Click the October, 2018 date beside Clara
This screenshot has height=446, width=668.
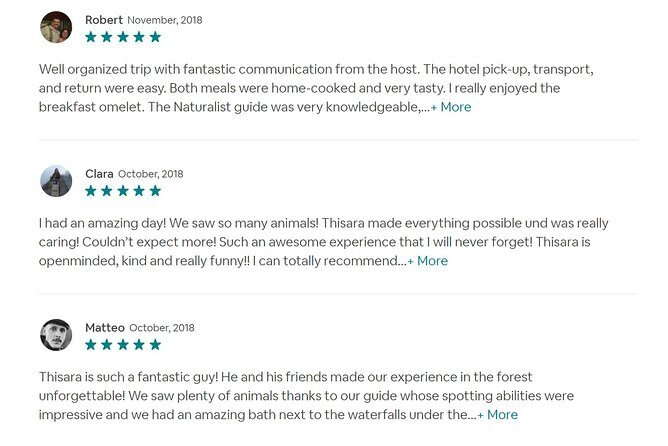click(151, 174)
